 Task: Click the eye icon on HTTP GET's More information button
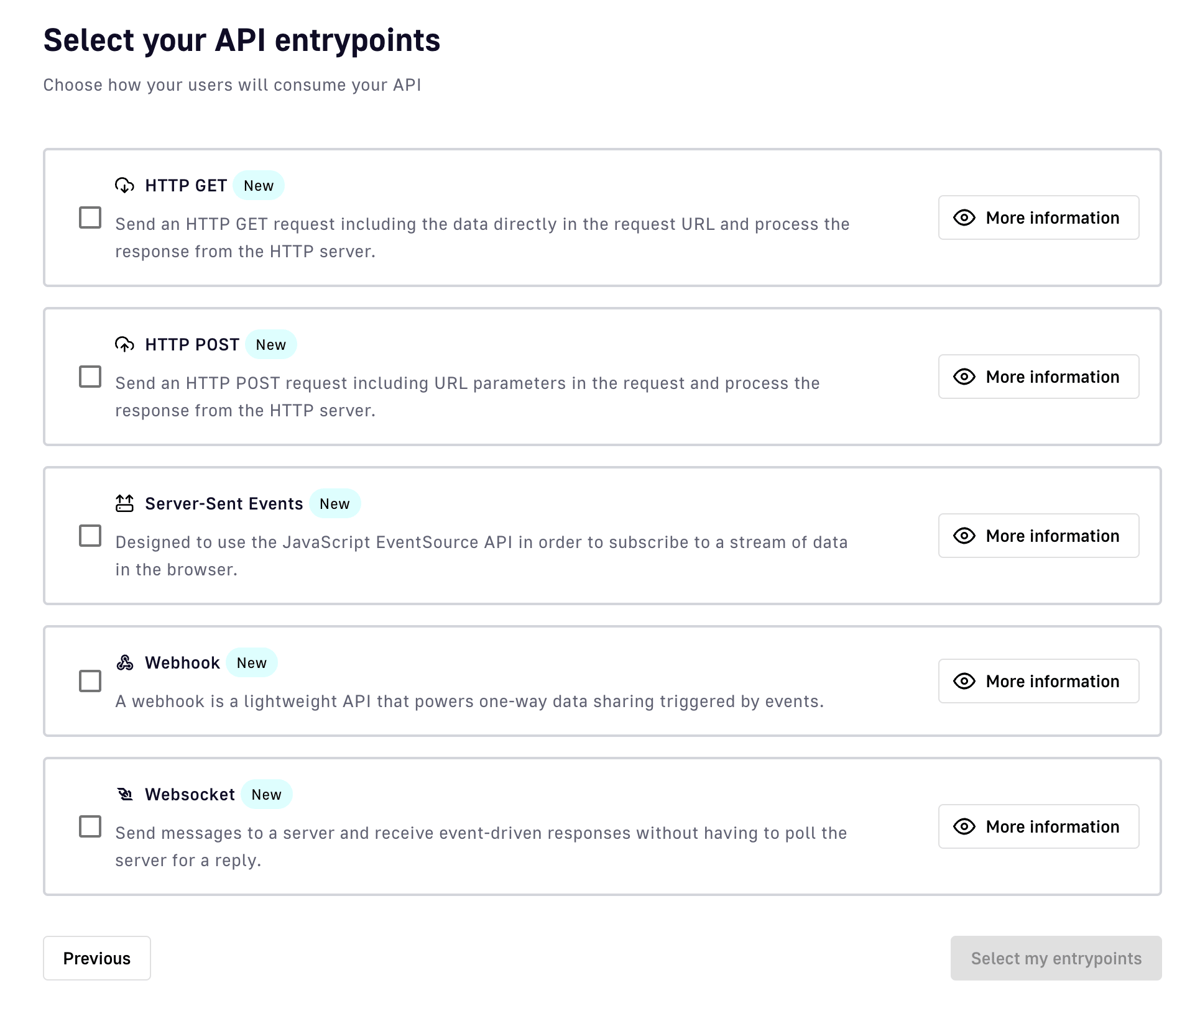tap(963, 217)
